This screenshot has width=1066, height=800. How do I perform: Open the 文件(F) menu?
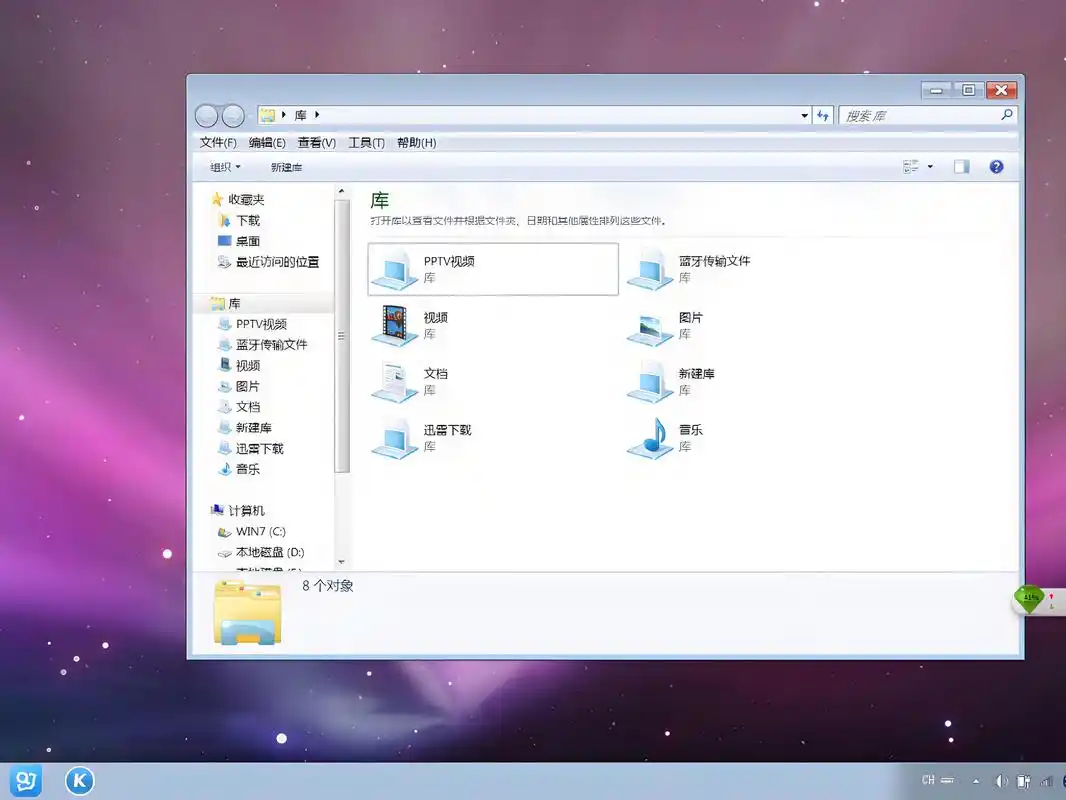tap(218, 143)
